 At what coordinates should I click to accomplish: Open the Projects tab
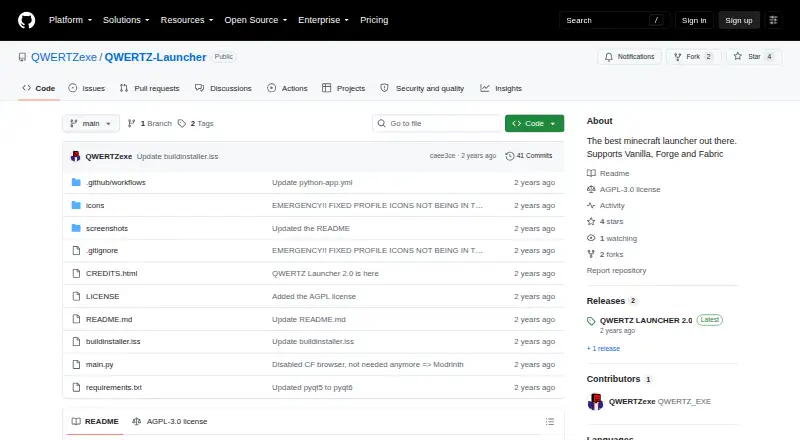coord(343,88)
